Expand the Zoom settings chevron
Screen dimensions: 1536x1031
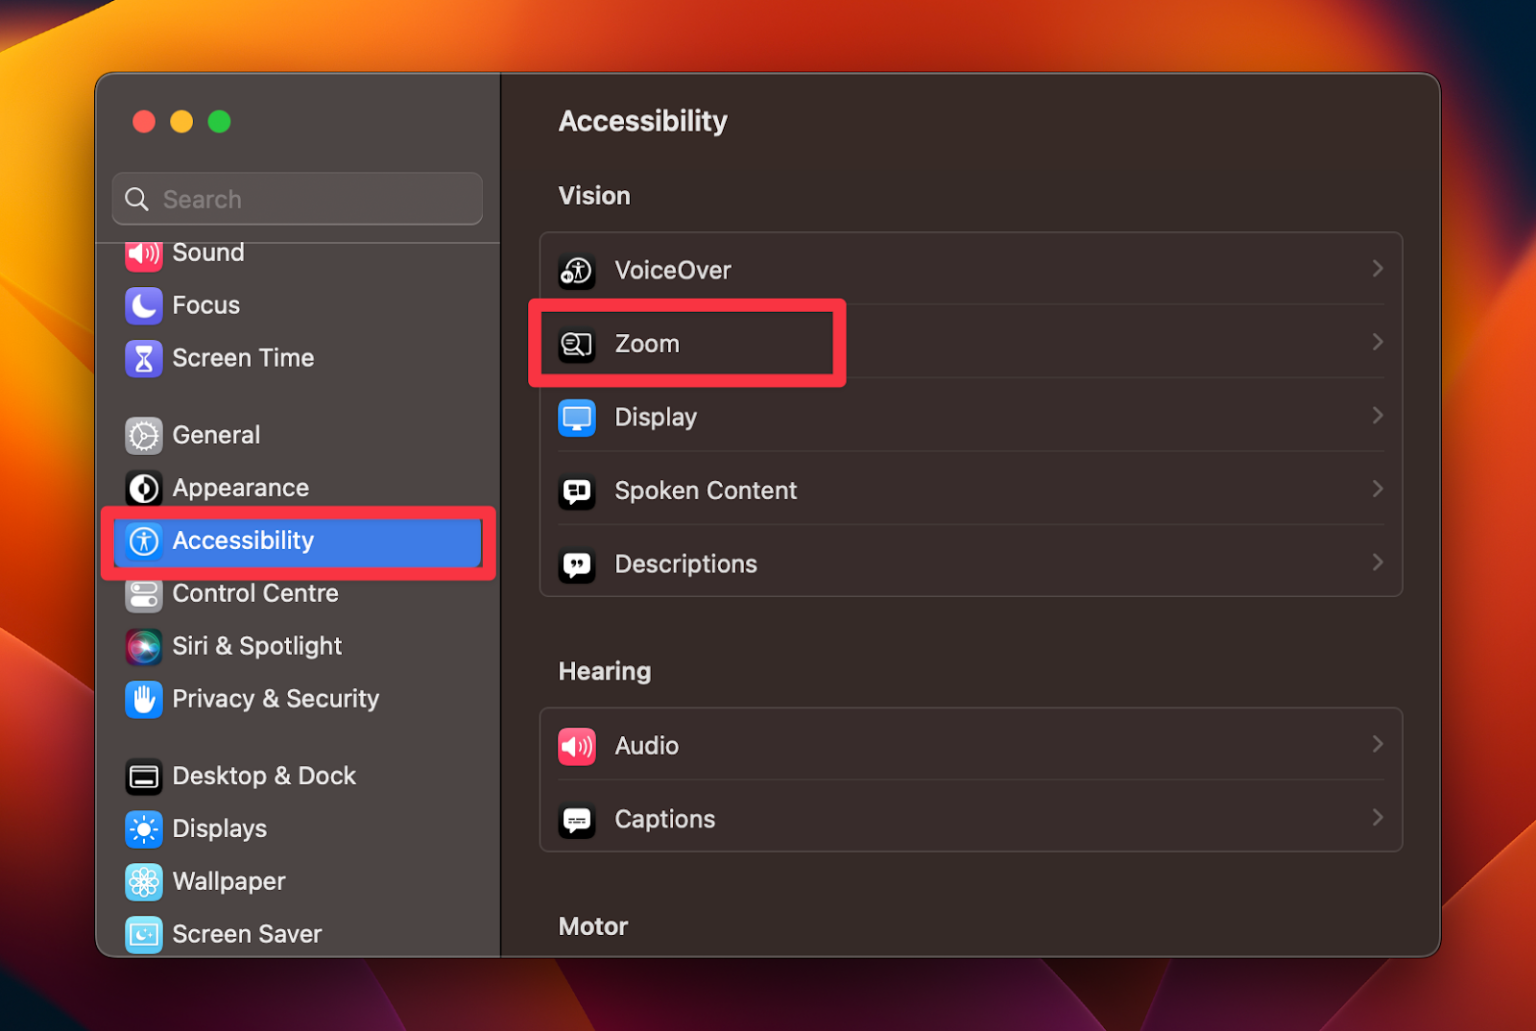1378,341
